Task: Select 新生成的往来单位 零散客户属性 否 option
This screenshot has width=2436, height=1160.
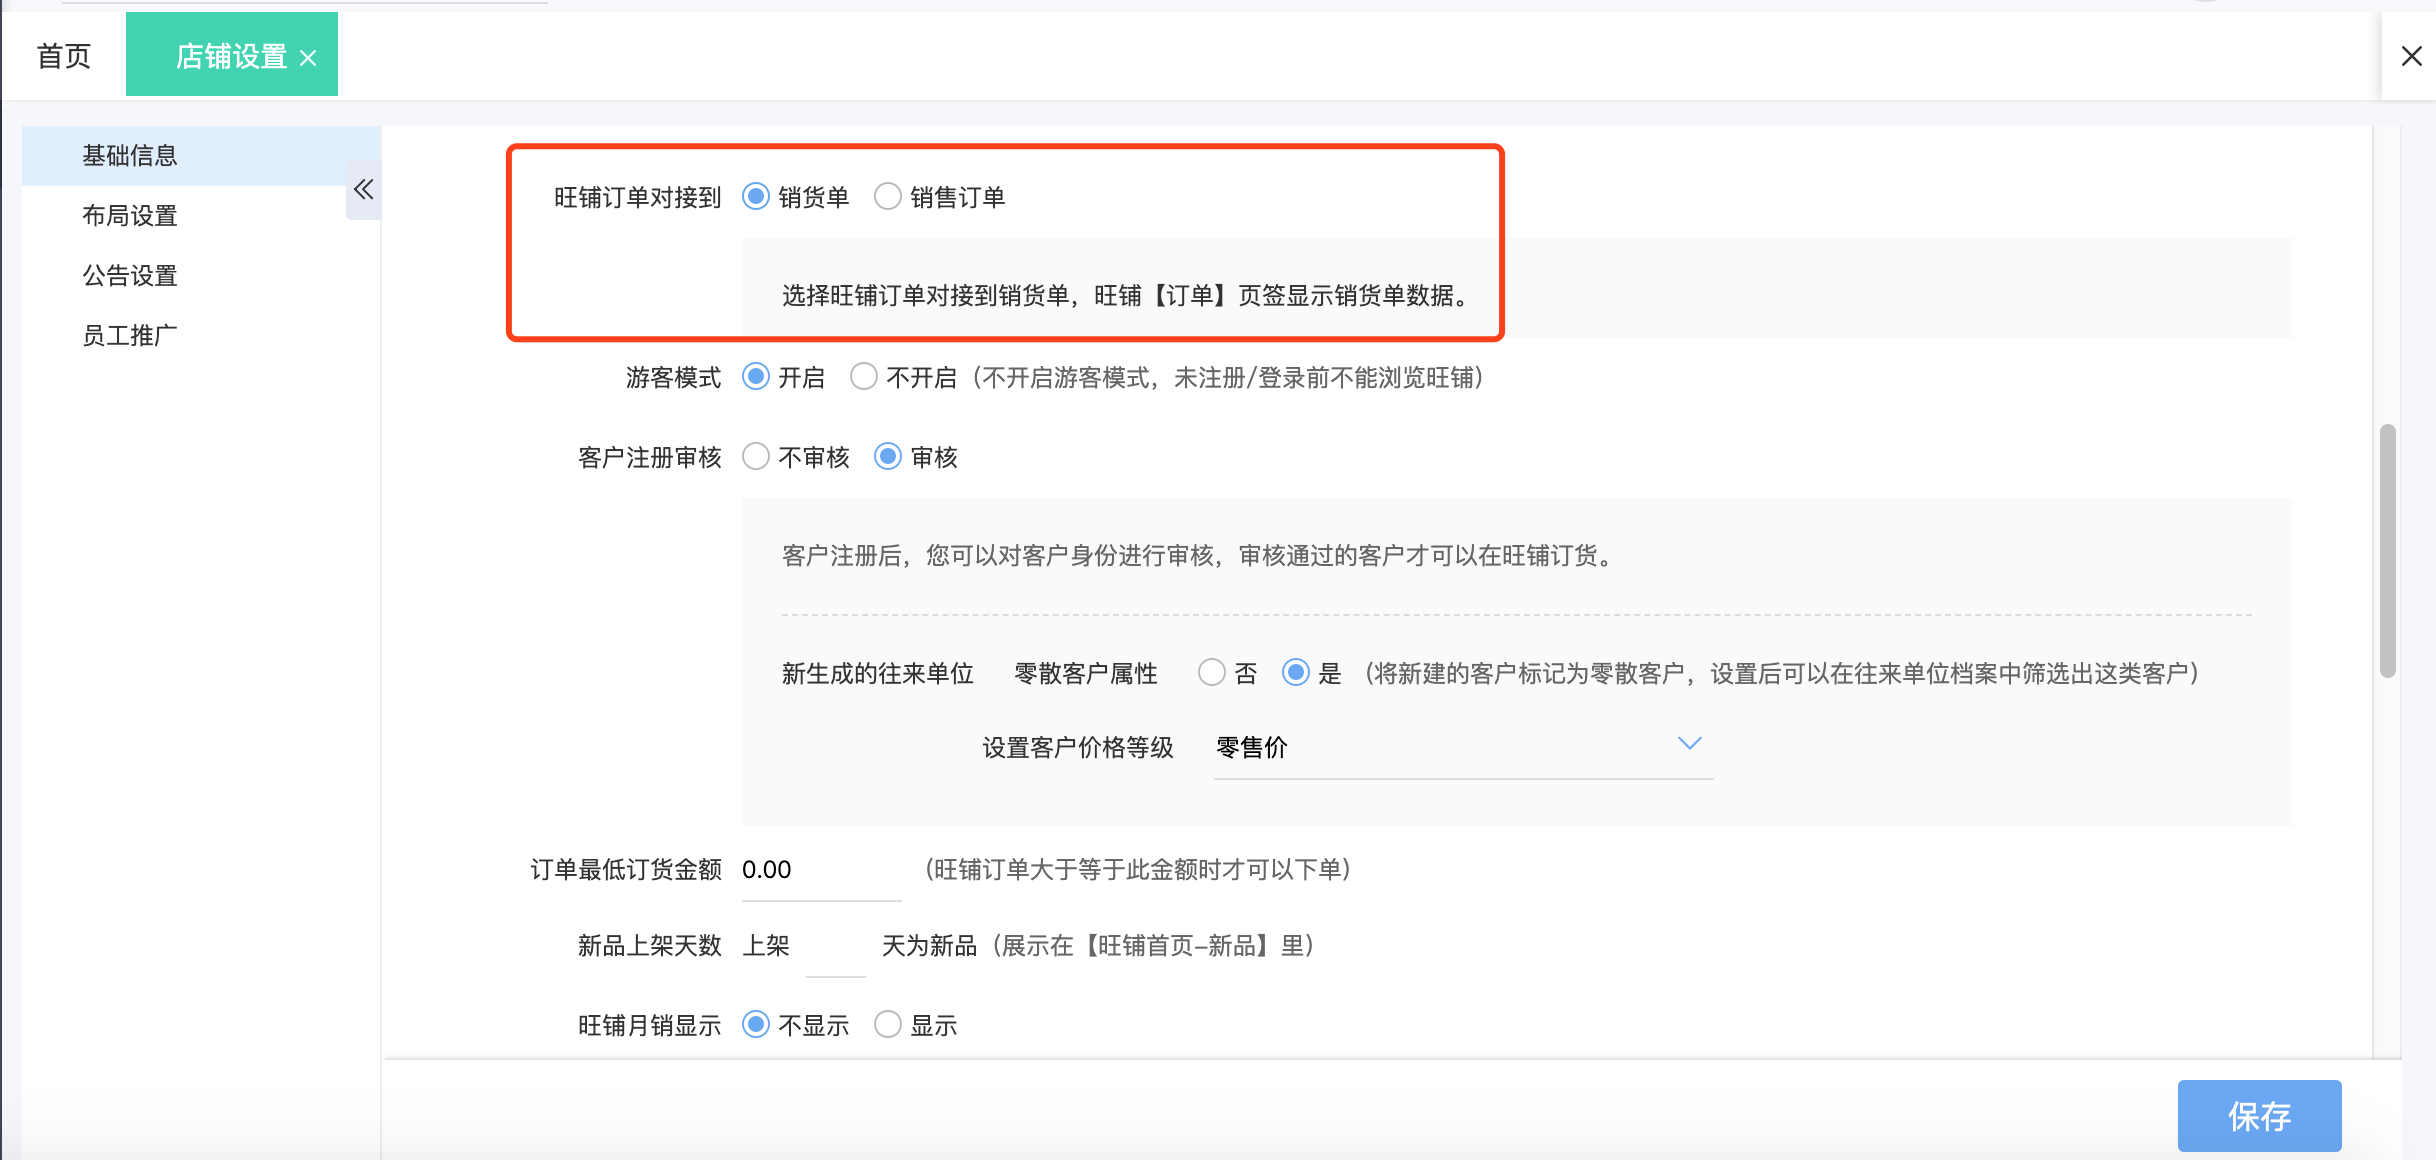Action: 1209,672
